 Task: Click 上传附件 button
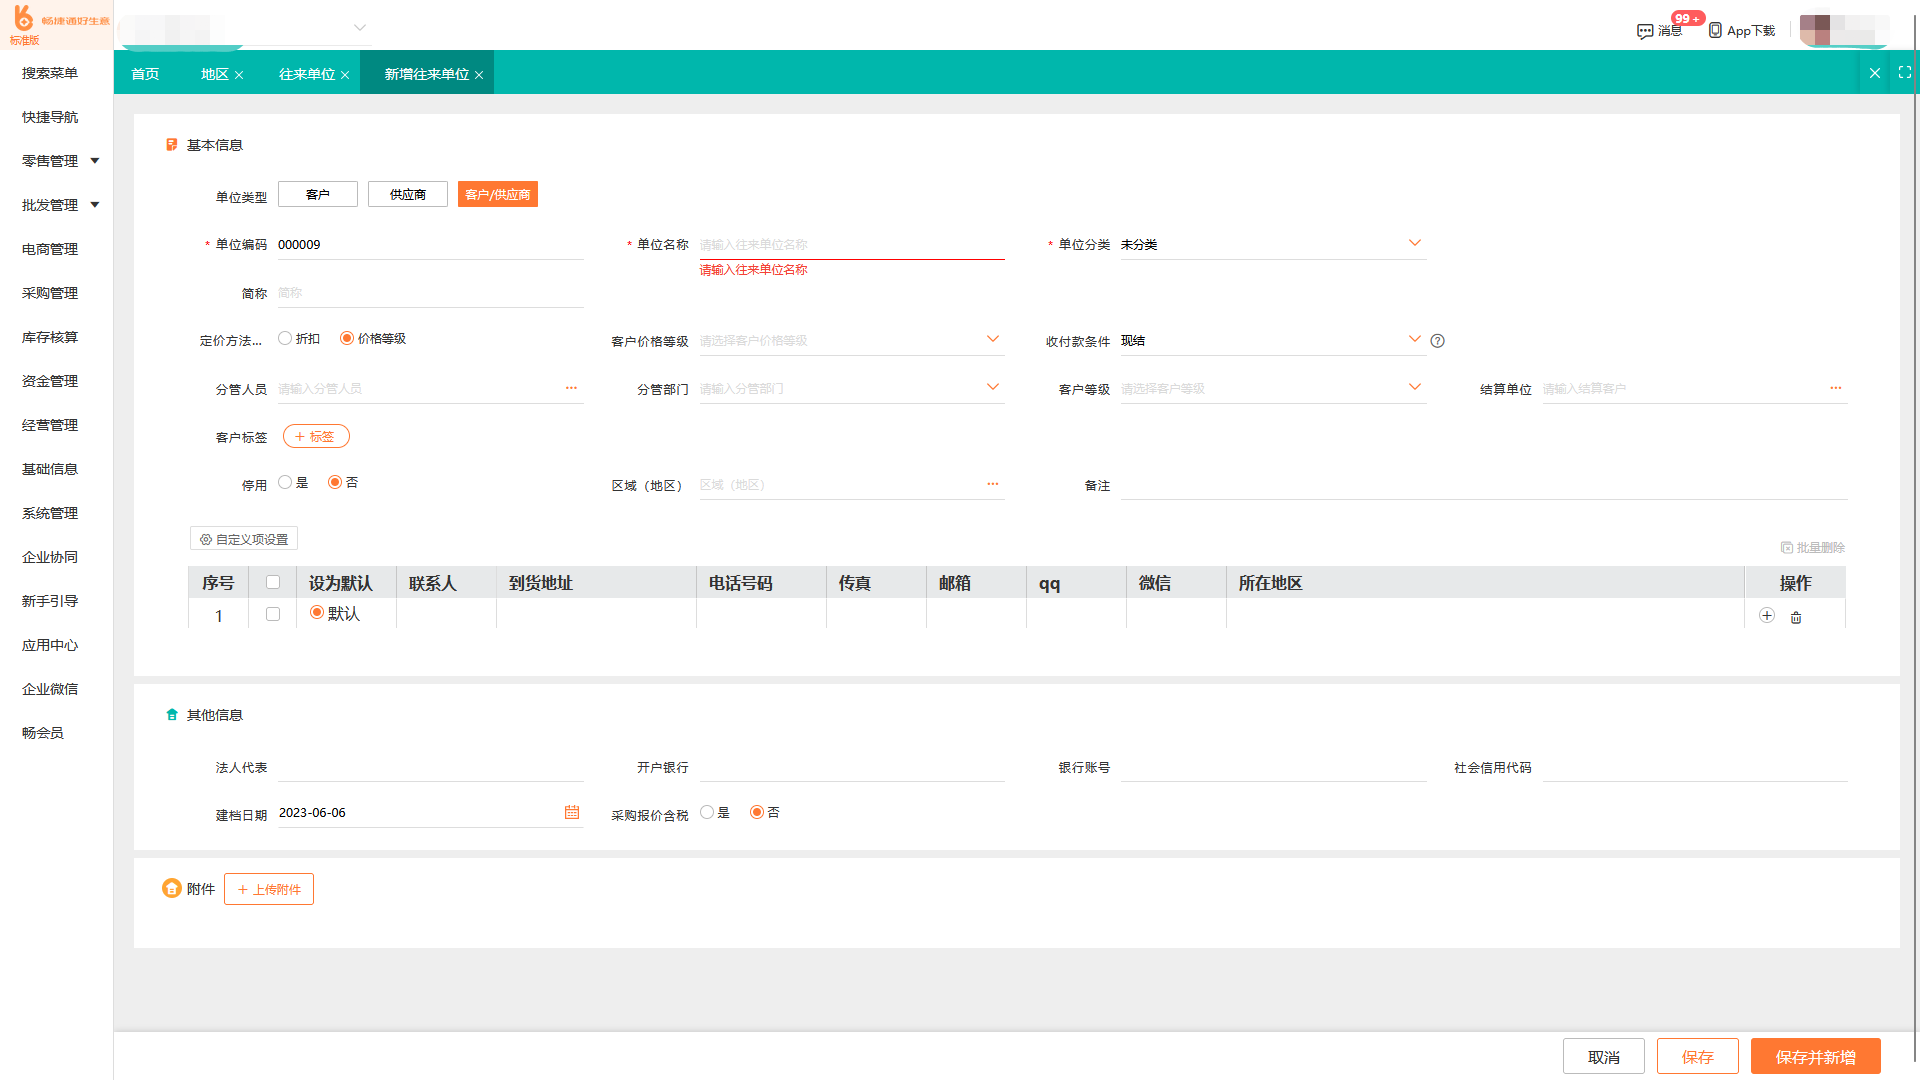(268, 889)
